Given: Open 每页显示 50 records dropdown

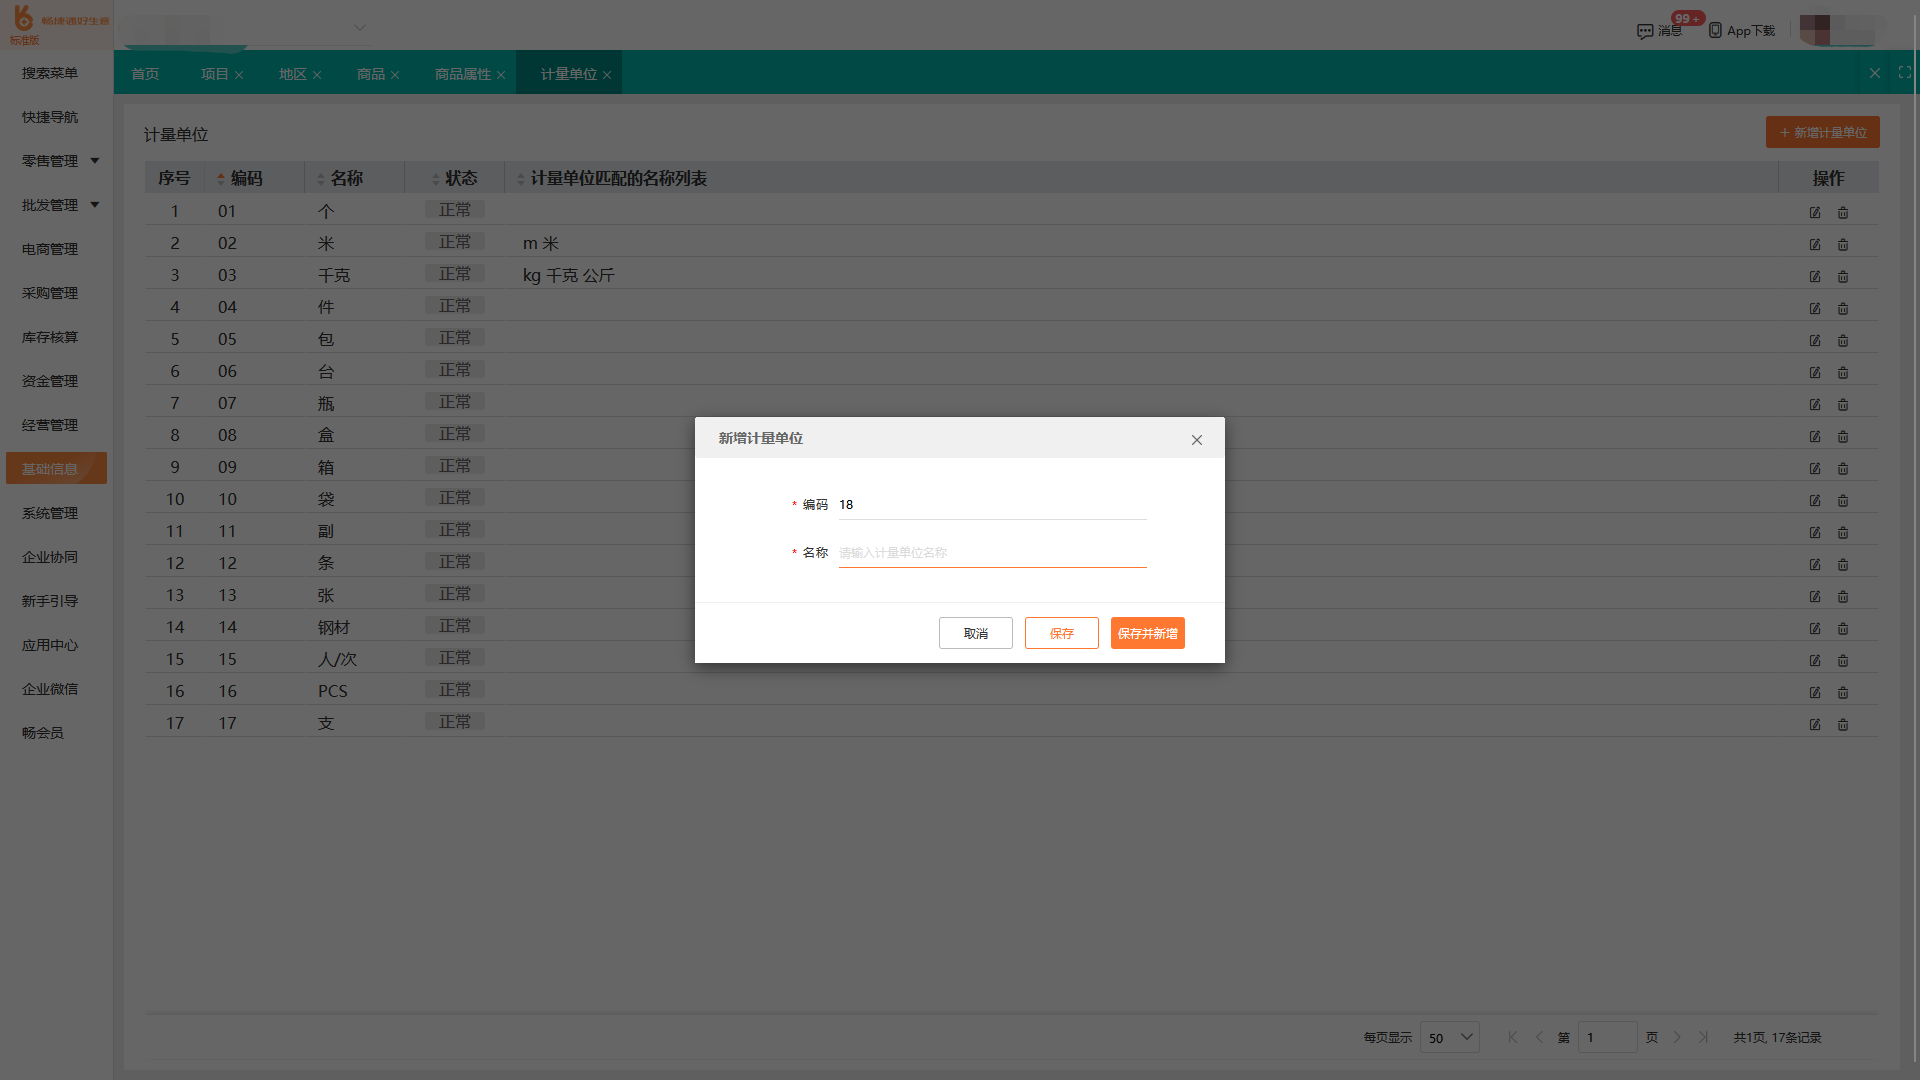Looking at the screenshot, I should 1449,1038.
